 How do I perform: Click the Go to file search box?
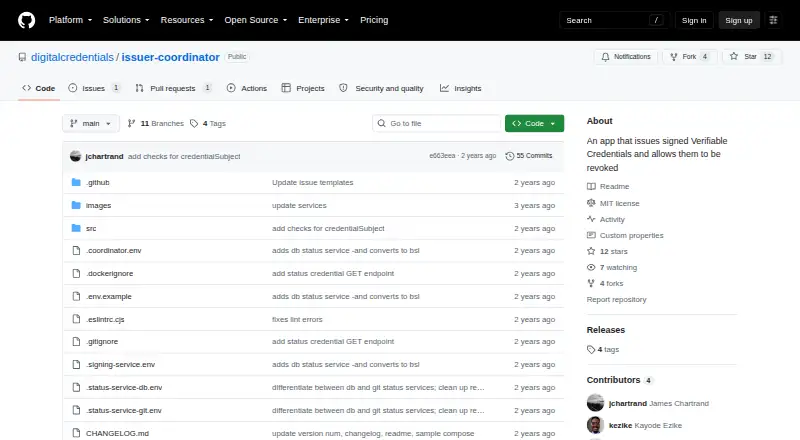click(436, 124)
